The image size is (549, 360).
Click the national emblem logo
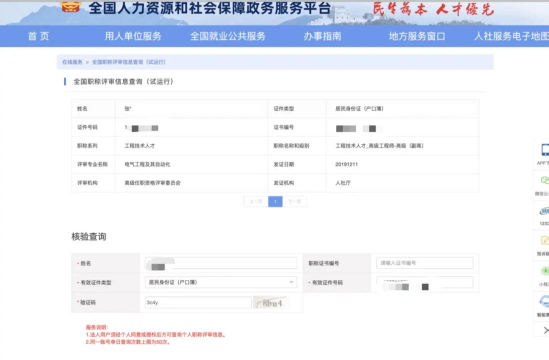click(70, 6)
